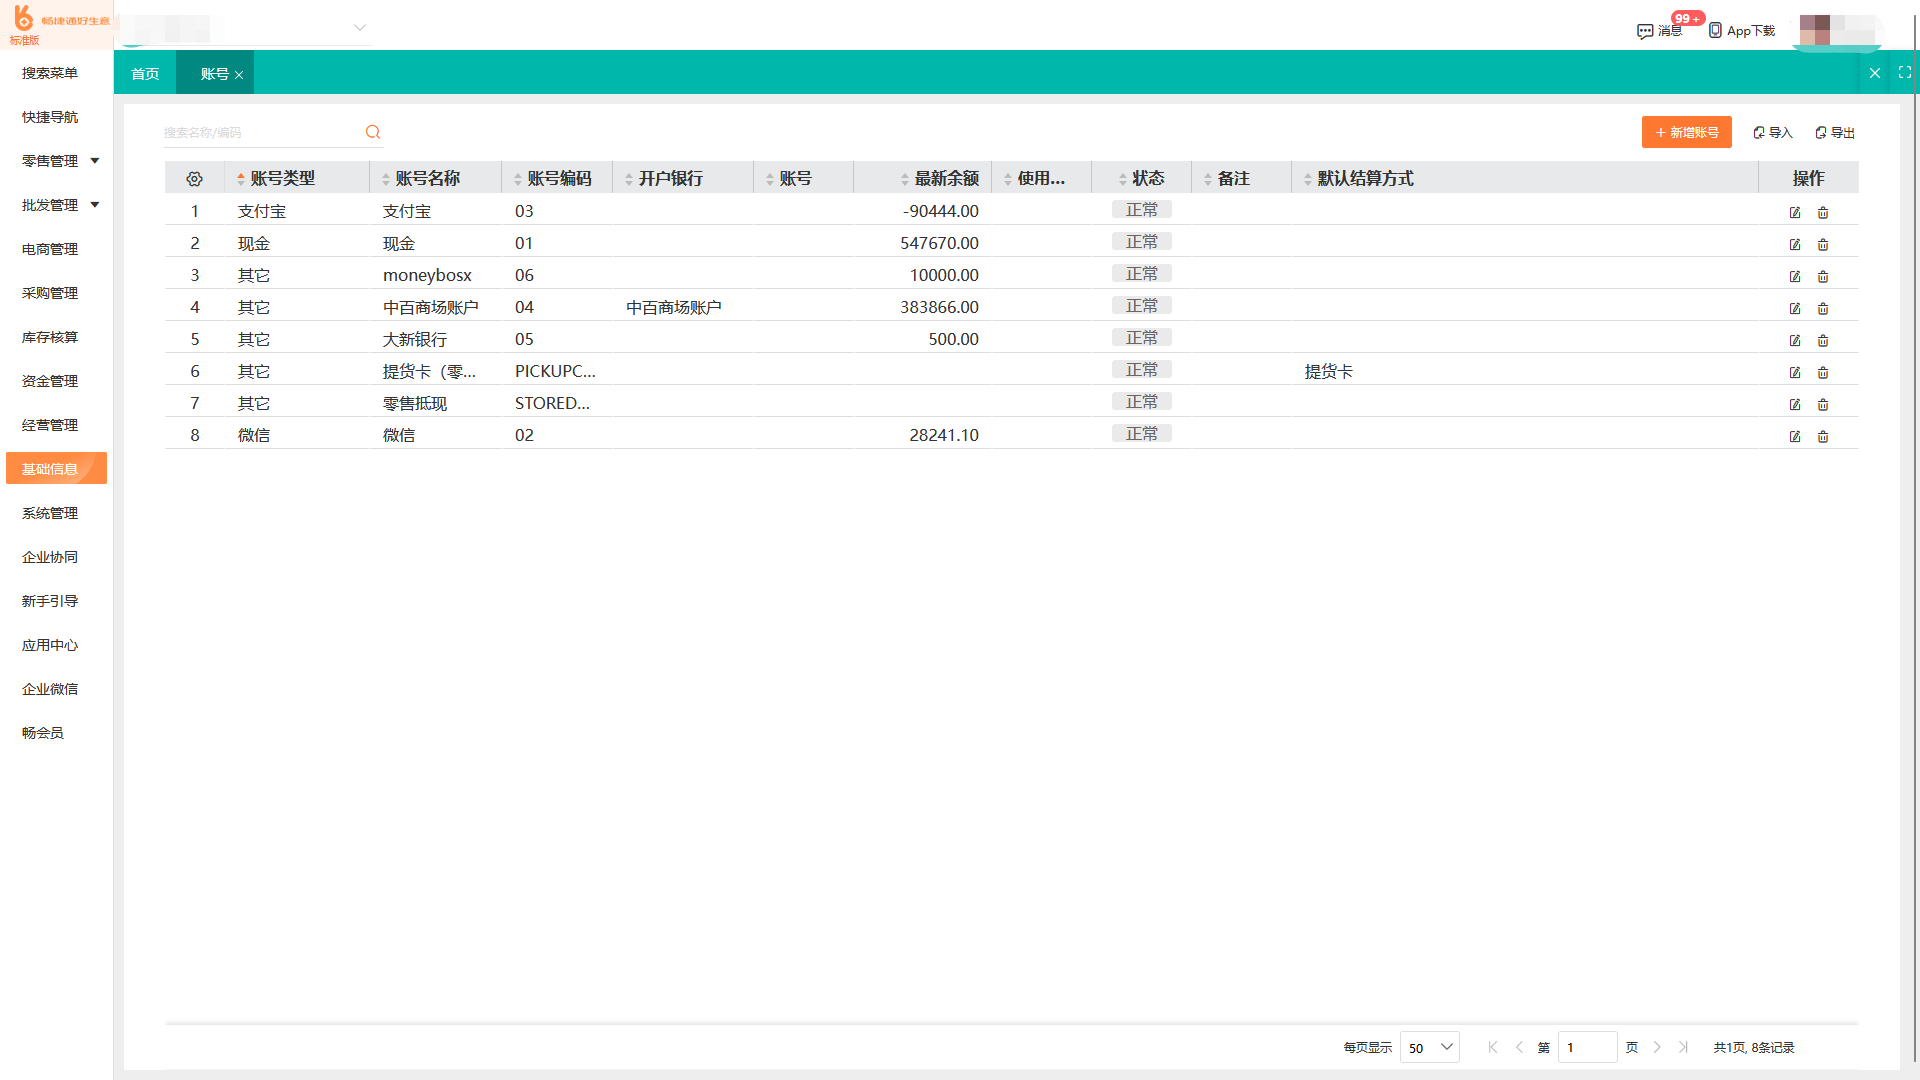Screen dimensions: 1920x1080
Task: Click the edit icon for 微信 account
Action: pos(1795,434)
